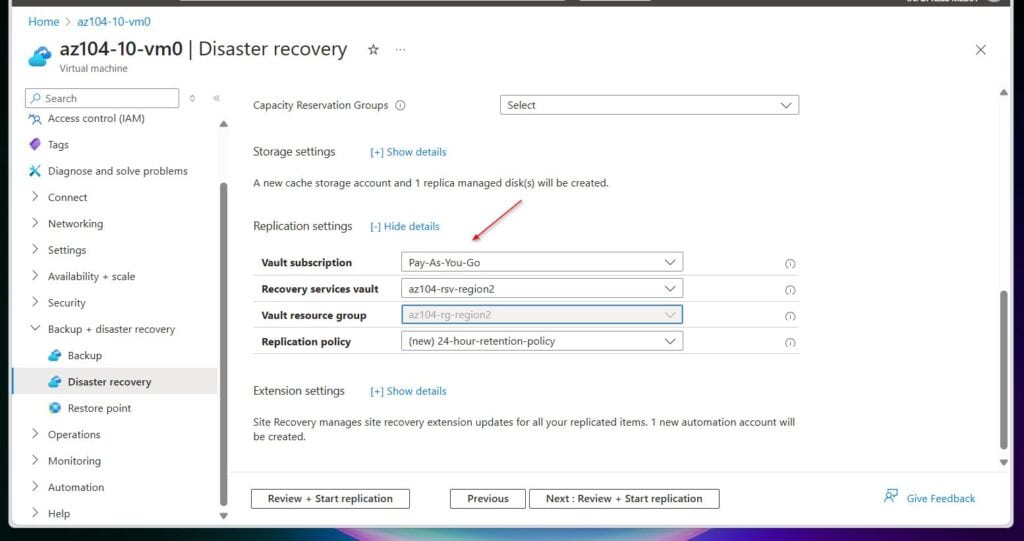Click the main pane vertical scrollbar thumb
Screen dimensions: 1024x541
(1004, 370)
